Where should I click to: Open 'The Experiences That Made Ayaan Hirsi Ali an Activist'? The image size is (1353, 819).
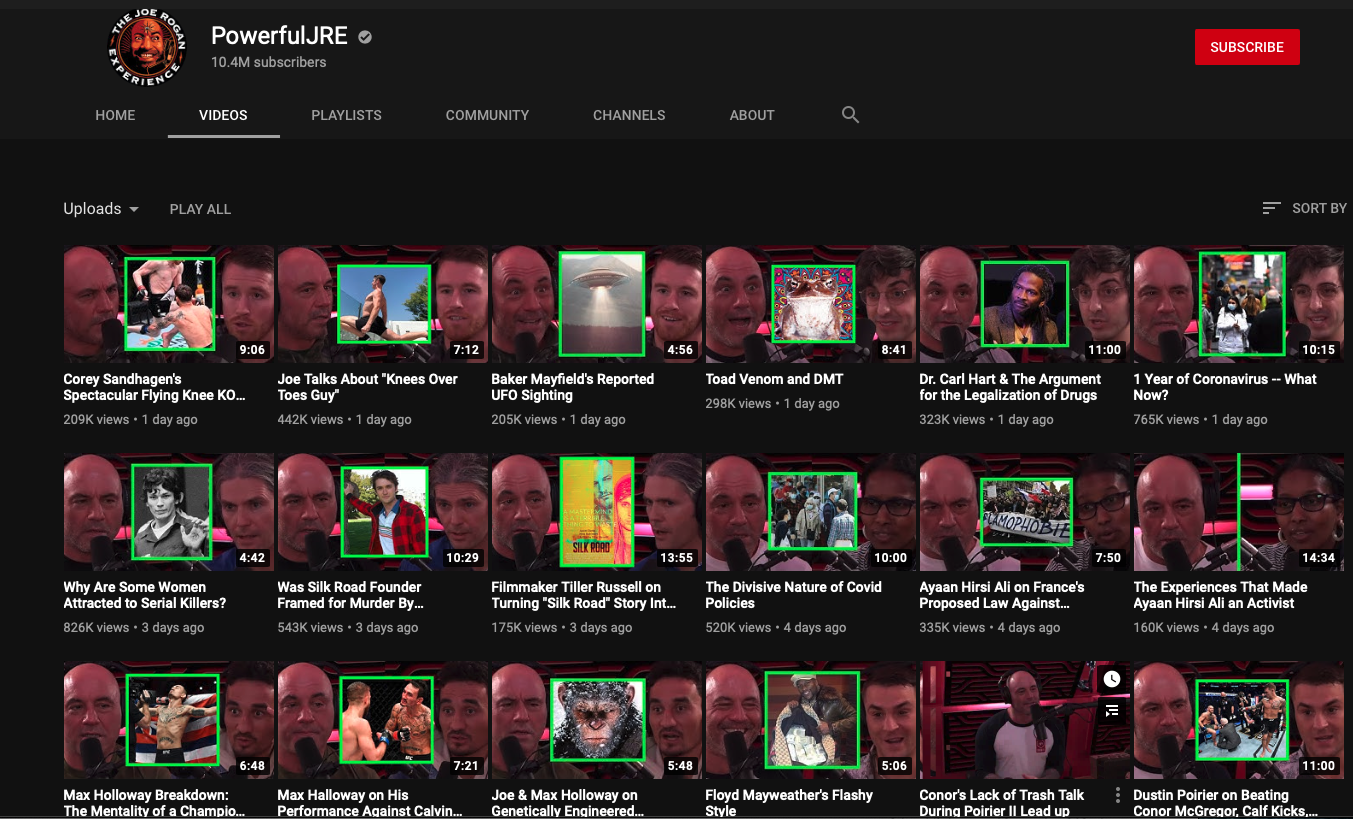[x=1220, y=595]
